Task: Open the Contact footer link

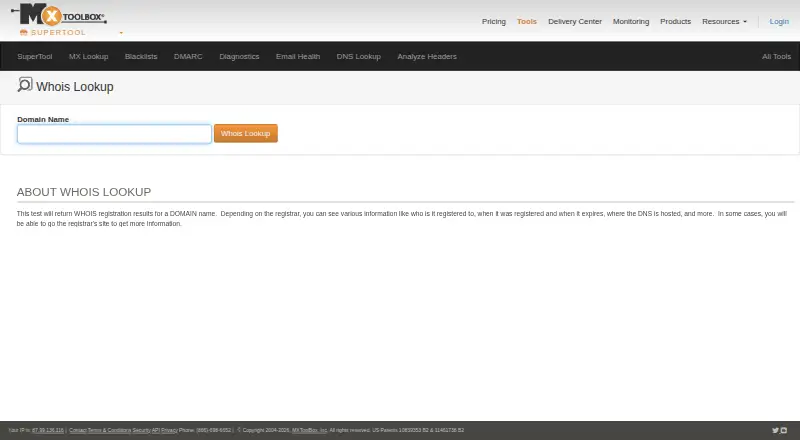Action: (78, 430)
